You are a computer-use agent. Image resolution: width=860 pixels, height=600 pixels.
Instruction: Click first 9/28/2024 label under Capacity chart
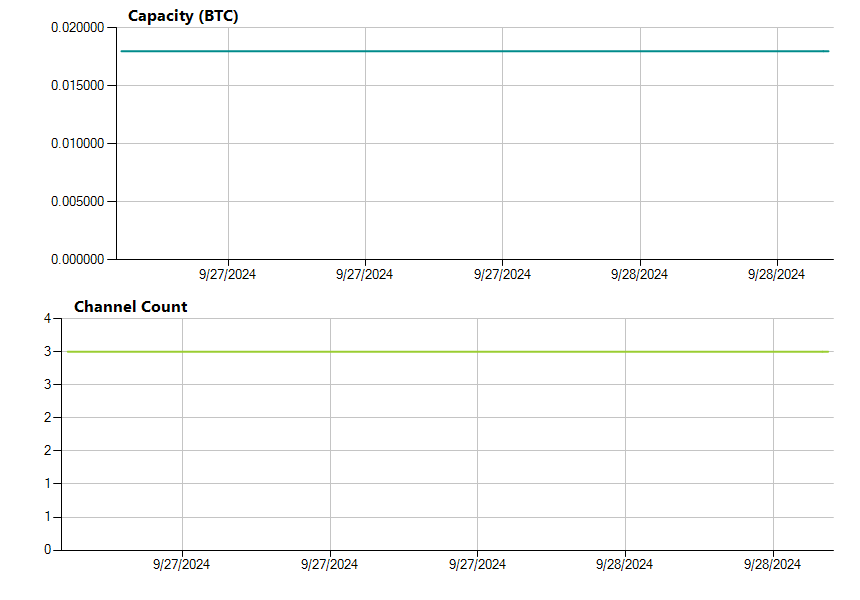pyautogui.click(x=639, y=275)
